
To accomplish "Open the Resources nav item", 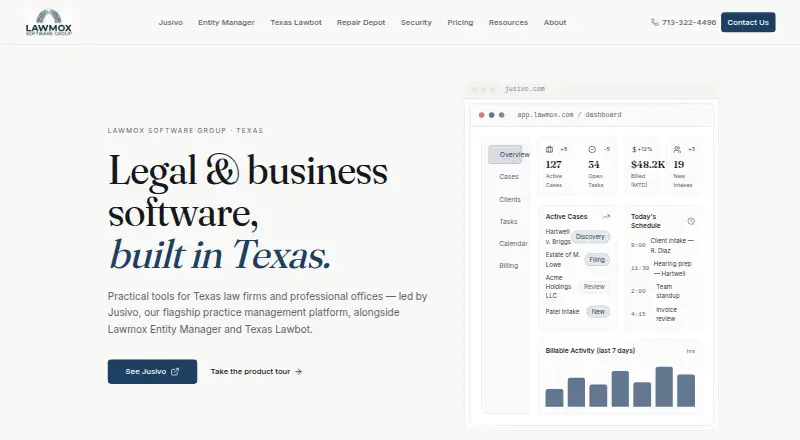I will tap(508, 22).
